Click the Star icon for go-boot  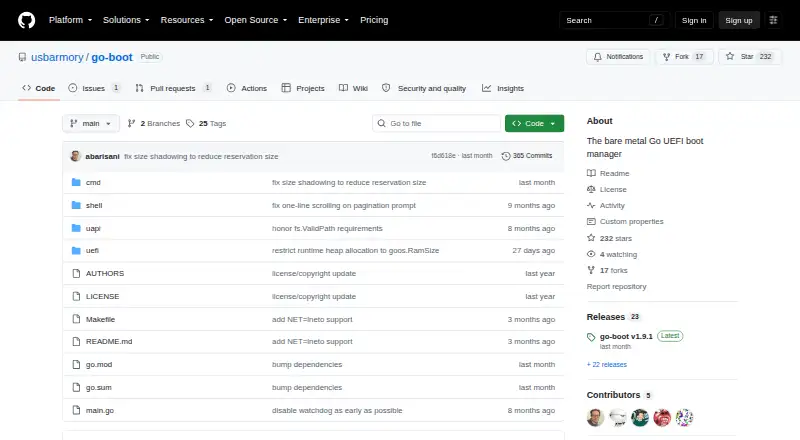click(730, 57)
